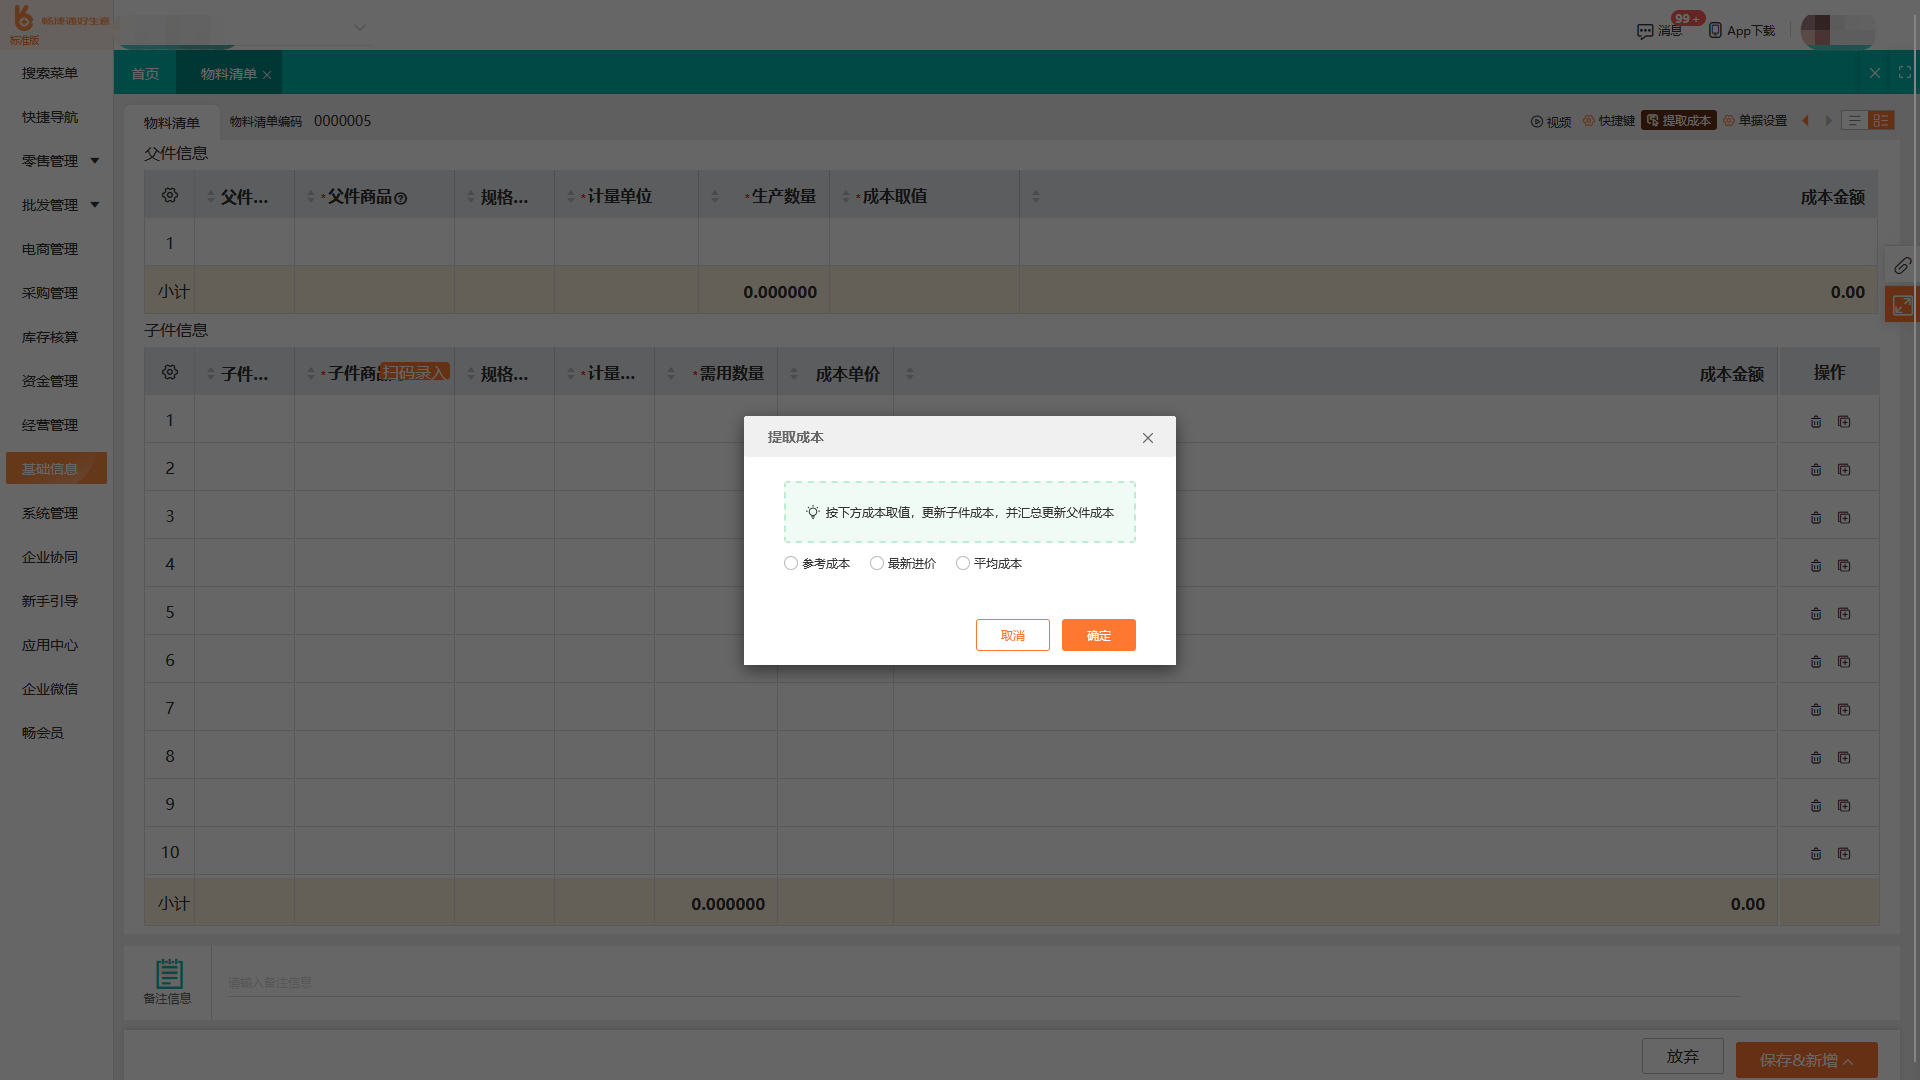Click 首页 tab to navigate home
The image size is (1920, 1080).
click(x=145, y=73)
